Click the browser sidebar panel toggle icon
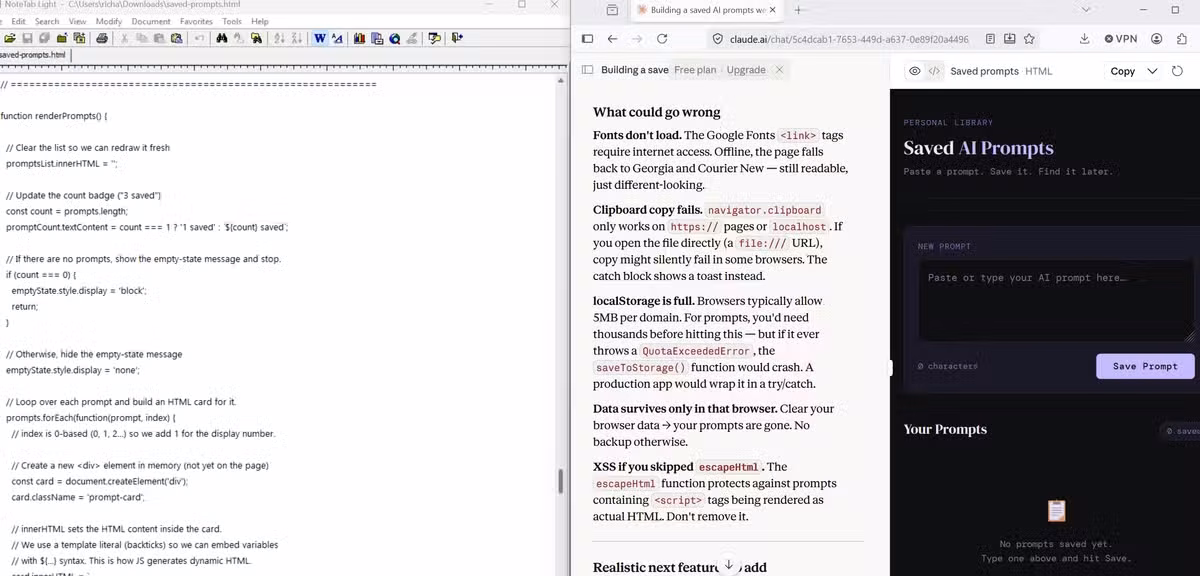The image size is (1200, 576). point(587,39)
